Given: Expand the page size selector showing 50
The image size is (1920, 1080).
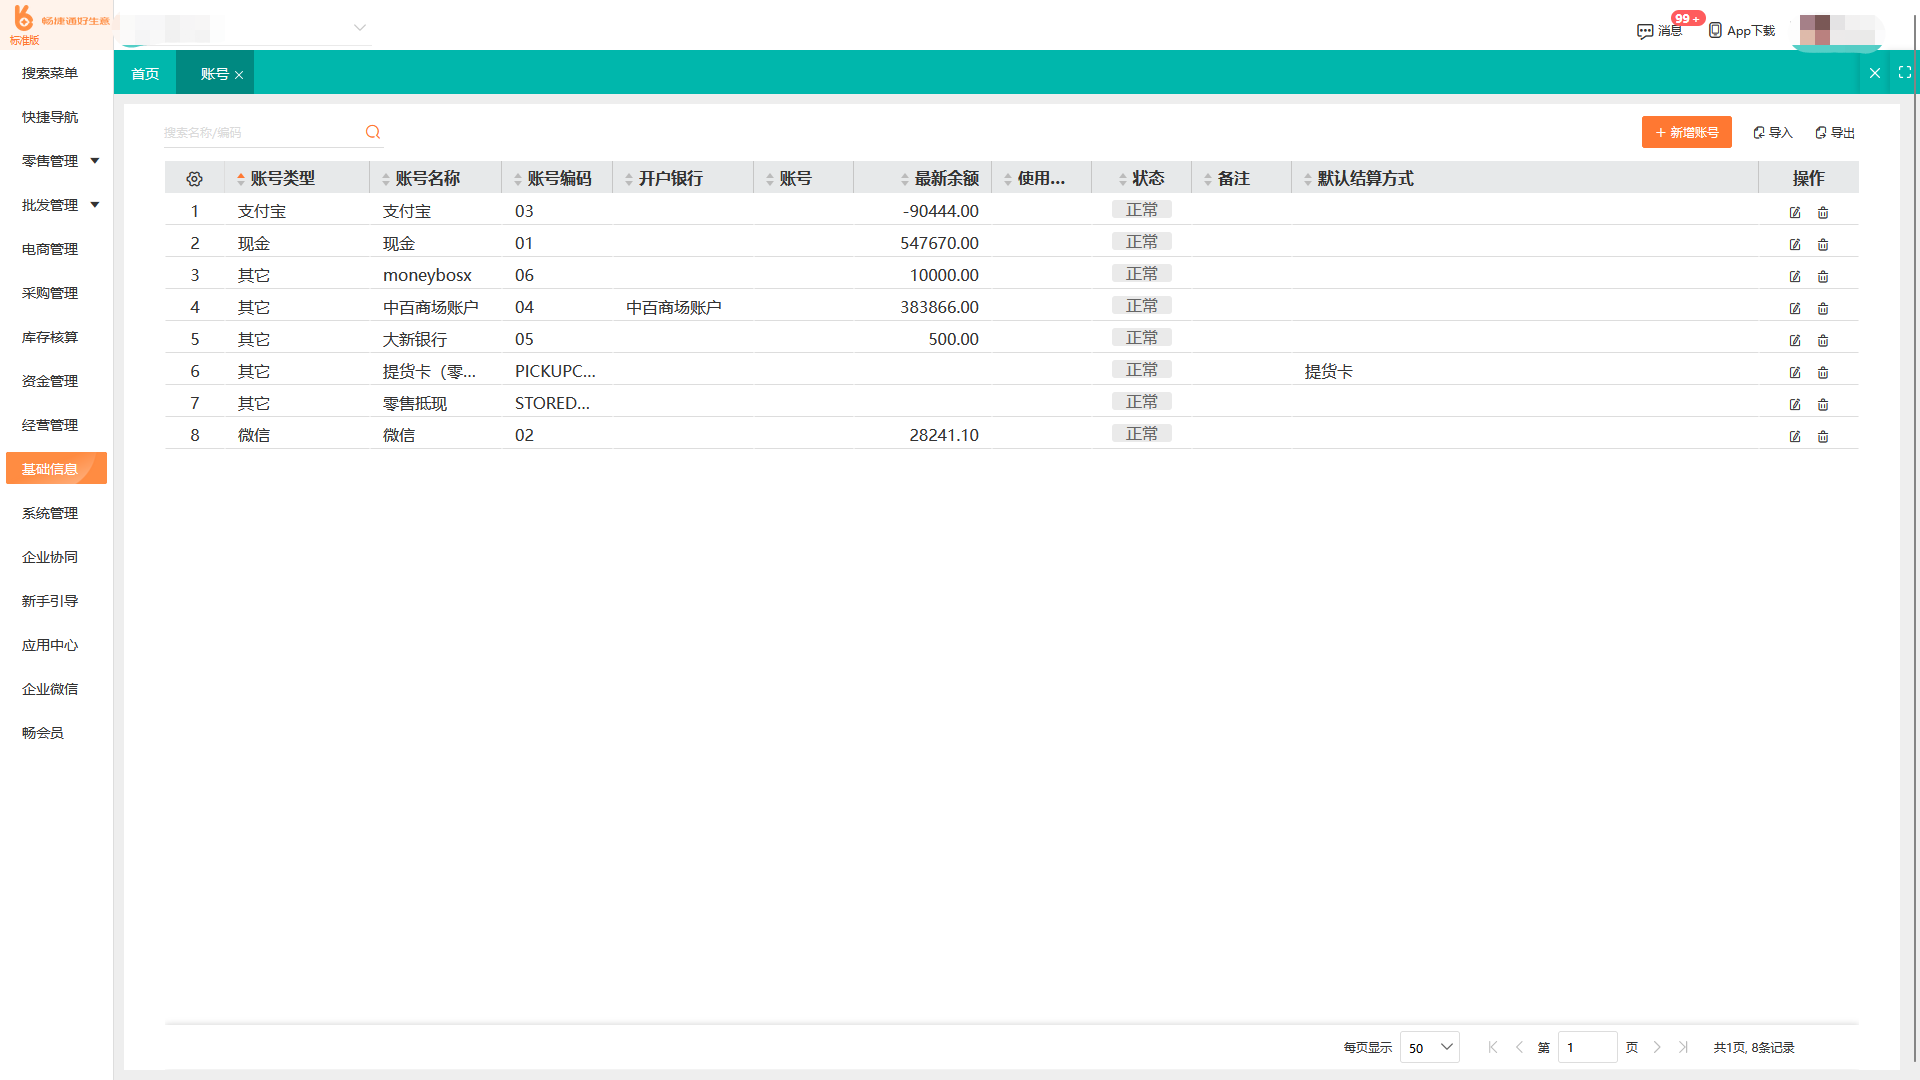Looking at the screenshot, I should click(x=1429, y=1046).
